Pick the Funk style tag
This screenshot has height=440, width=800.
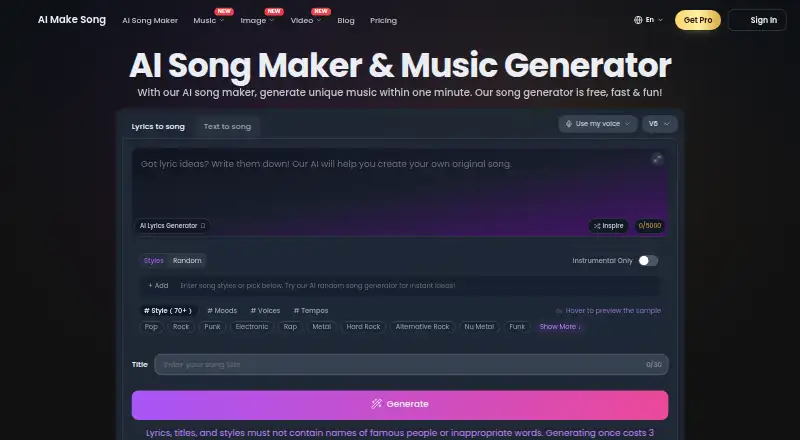click(517, 327)
